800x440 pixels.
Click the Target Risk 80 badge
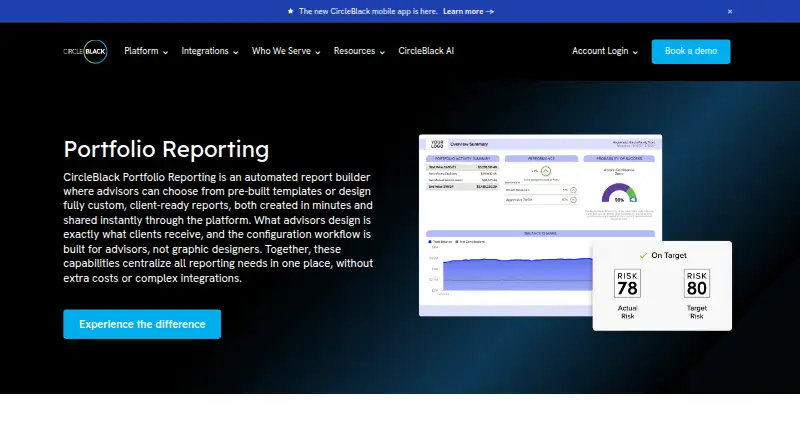coord(696,283)
